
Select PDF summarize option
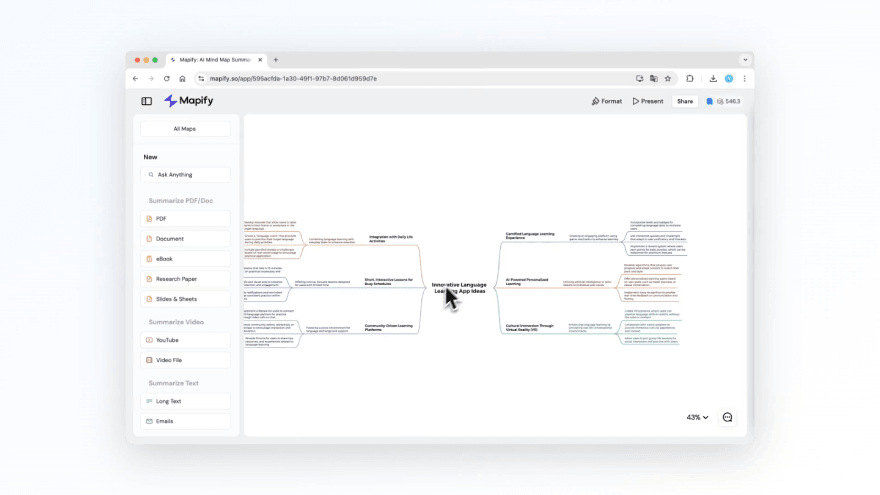(185, 218)
